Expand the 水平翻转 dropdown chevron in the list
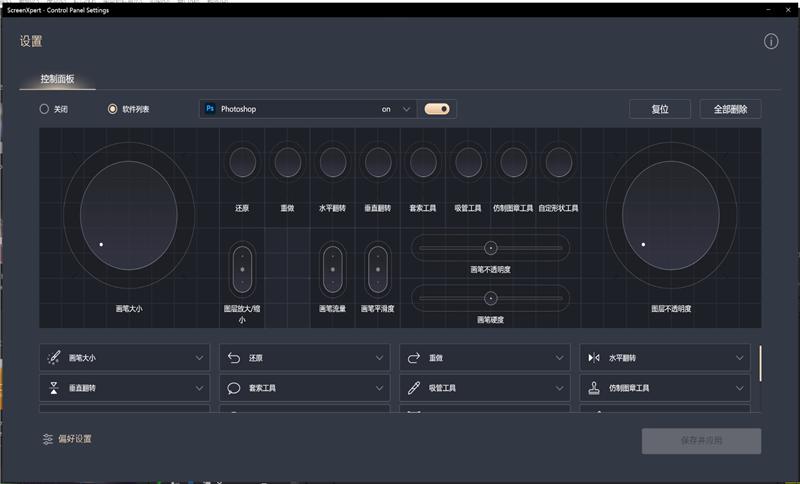 pyautogui.click(x=739, y=357)
